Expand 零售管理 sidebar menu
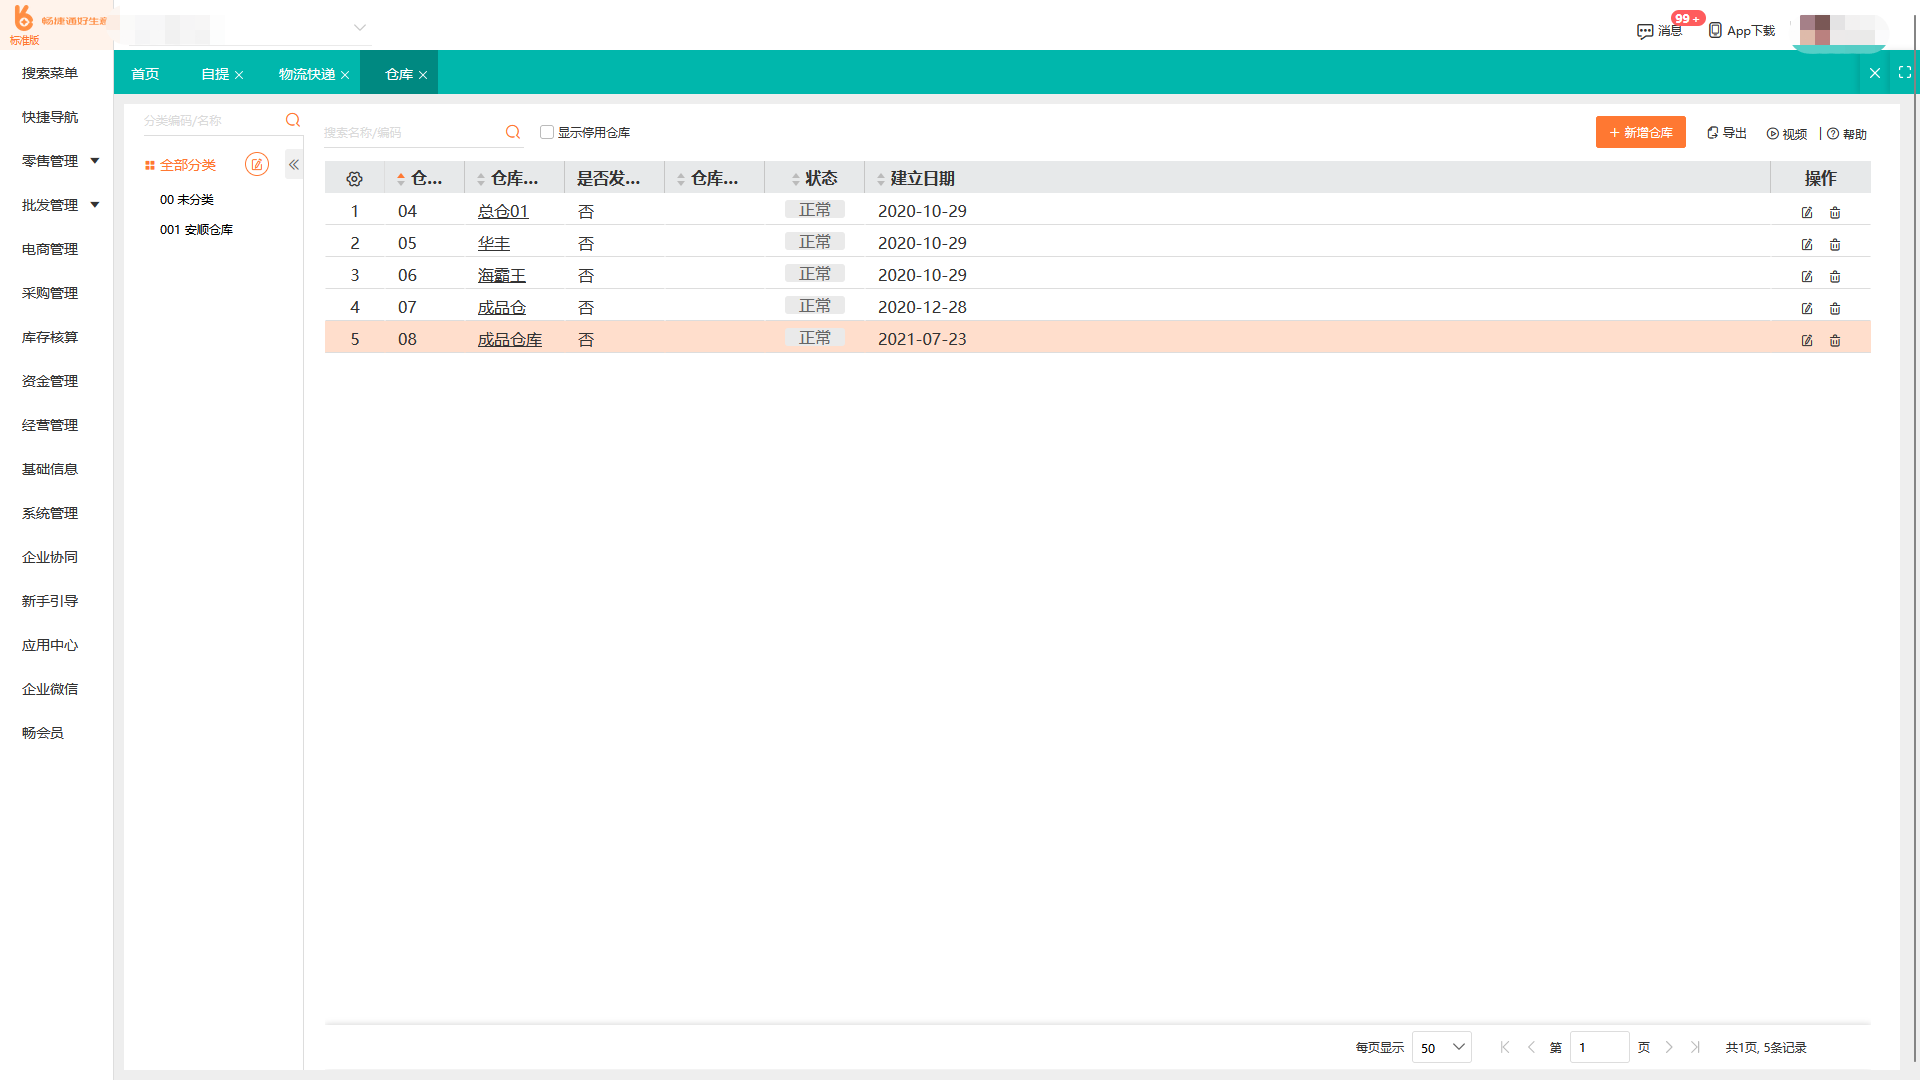This screenshot has height=1080, width=1920. pyautogui.click(x=53, y=161)
